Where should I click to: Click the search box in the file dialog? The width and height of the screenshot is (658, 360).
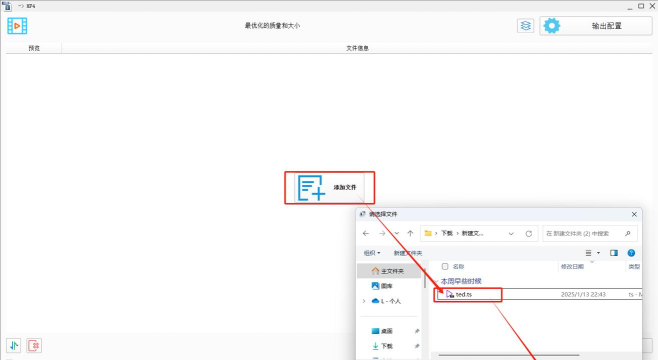590,234
